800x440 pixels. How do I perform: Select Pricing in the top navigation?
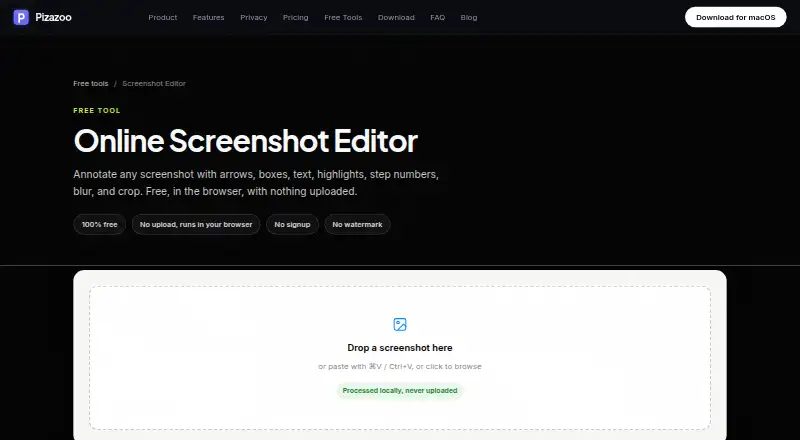[x=295, y=17]
